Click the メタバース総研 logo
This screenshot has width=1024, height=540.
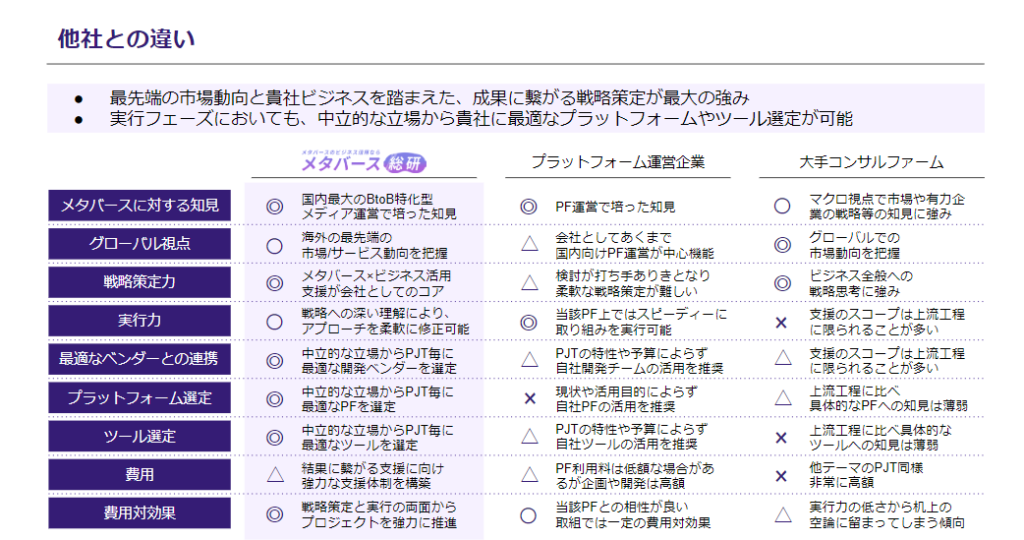pyautogui.click(x=368, y=162)
